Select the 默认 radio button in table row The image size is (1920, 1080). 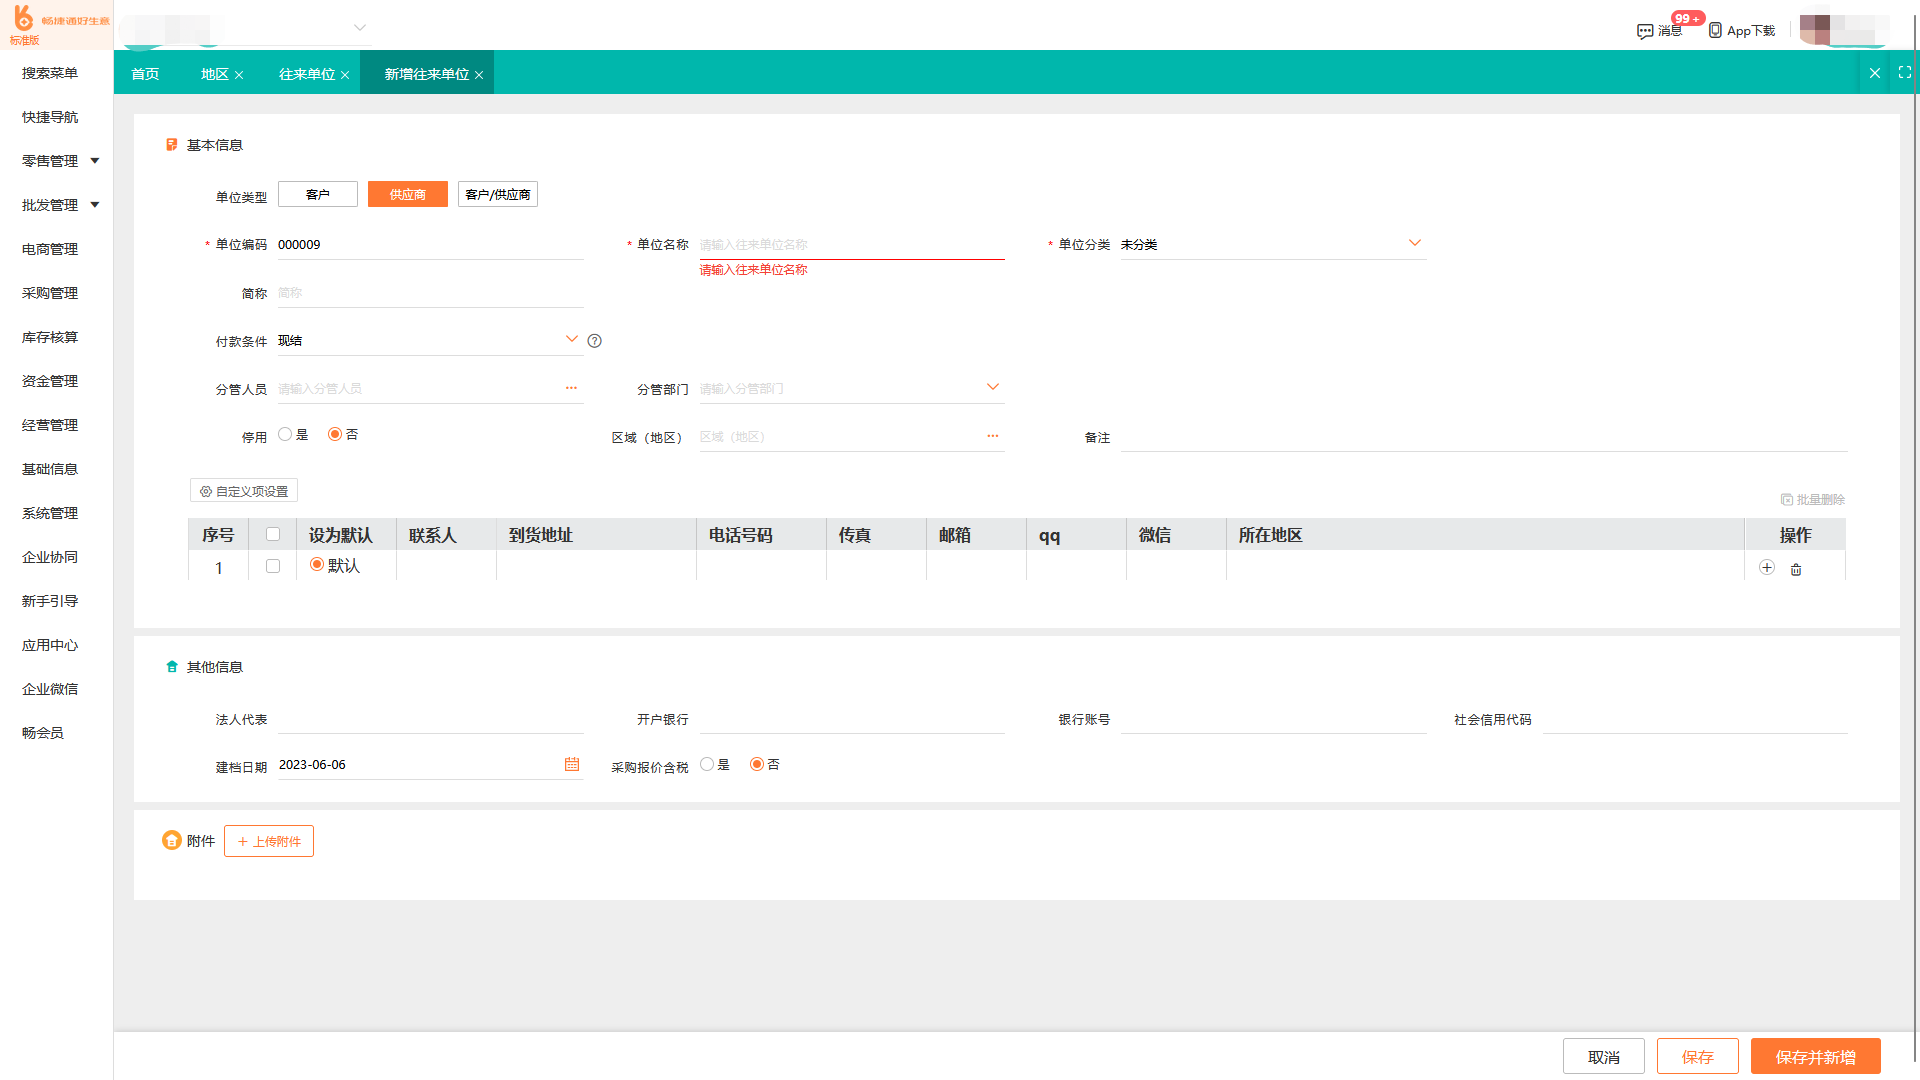(316, 566)
